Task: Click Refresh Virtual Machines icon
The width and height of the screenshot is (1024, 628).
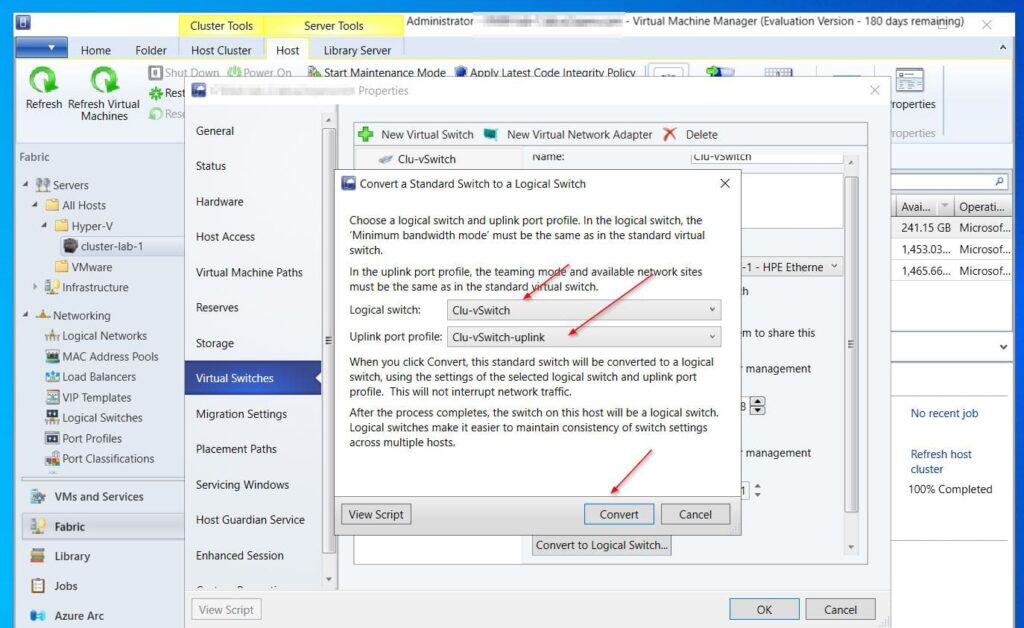Action: click(104, 82)
